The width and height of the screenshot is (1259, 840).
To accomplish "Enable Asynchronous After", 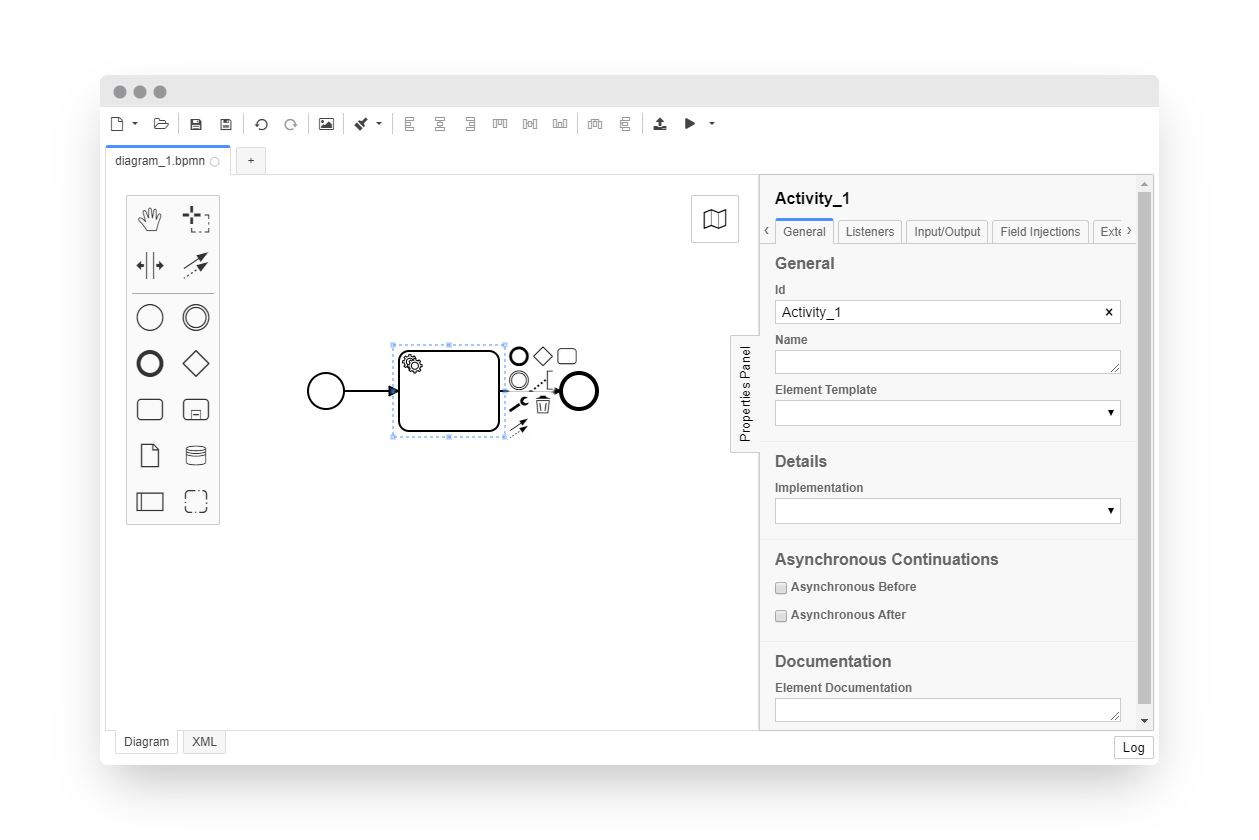I will pos(781,615).
